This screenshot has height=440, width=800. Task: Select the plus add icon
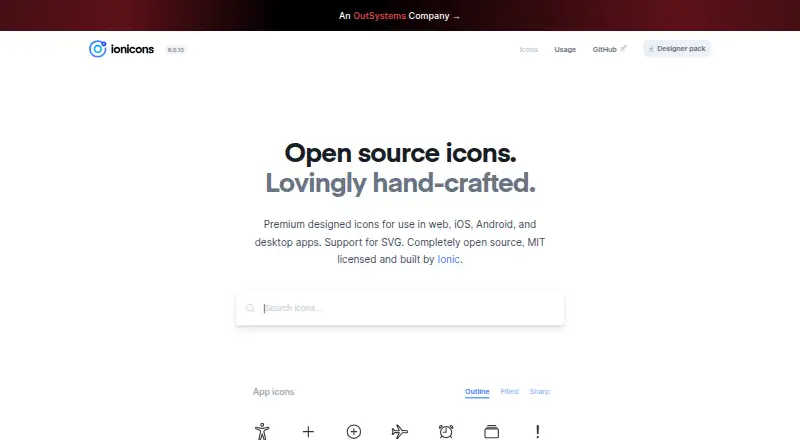point(308,432)
